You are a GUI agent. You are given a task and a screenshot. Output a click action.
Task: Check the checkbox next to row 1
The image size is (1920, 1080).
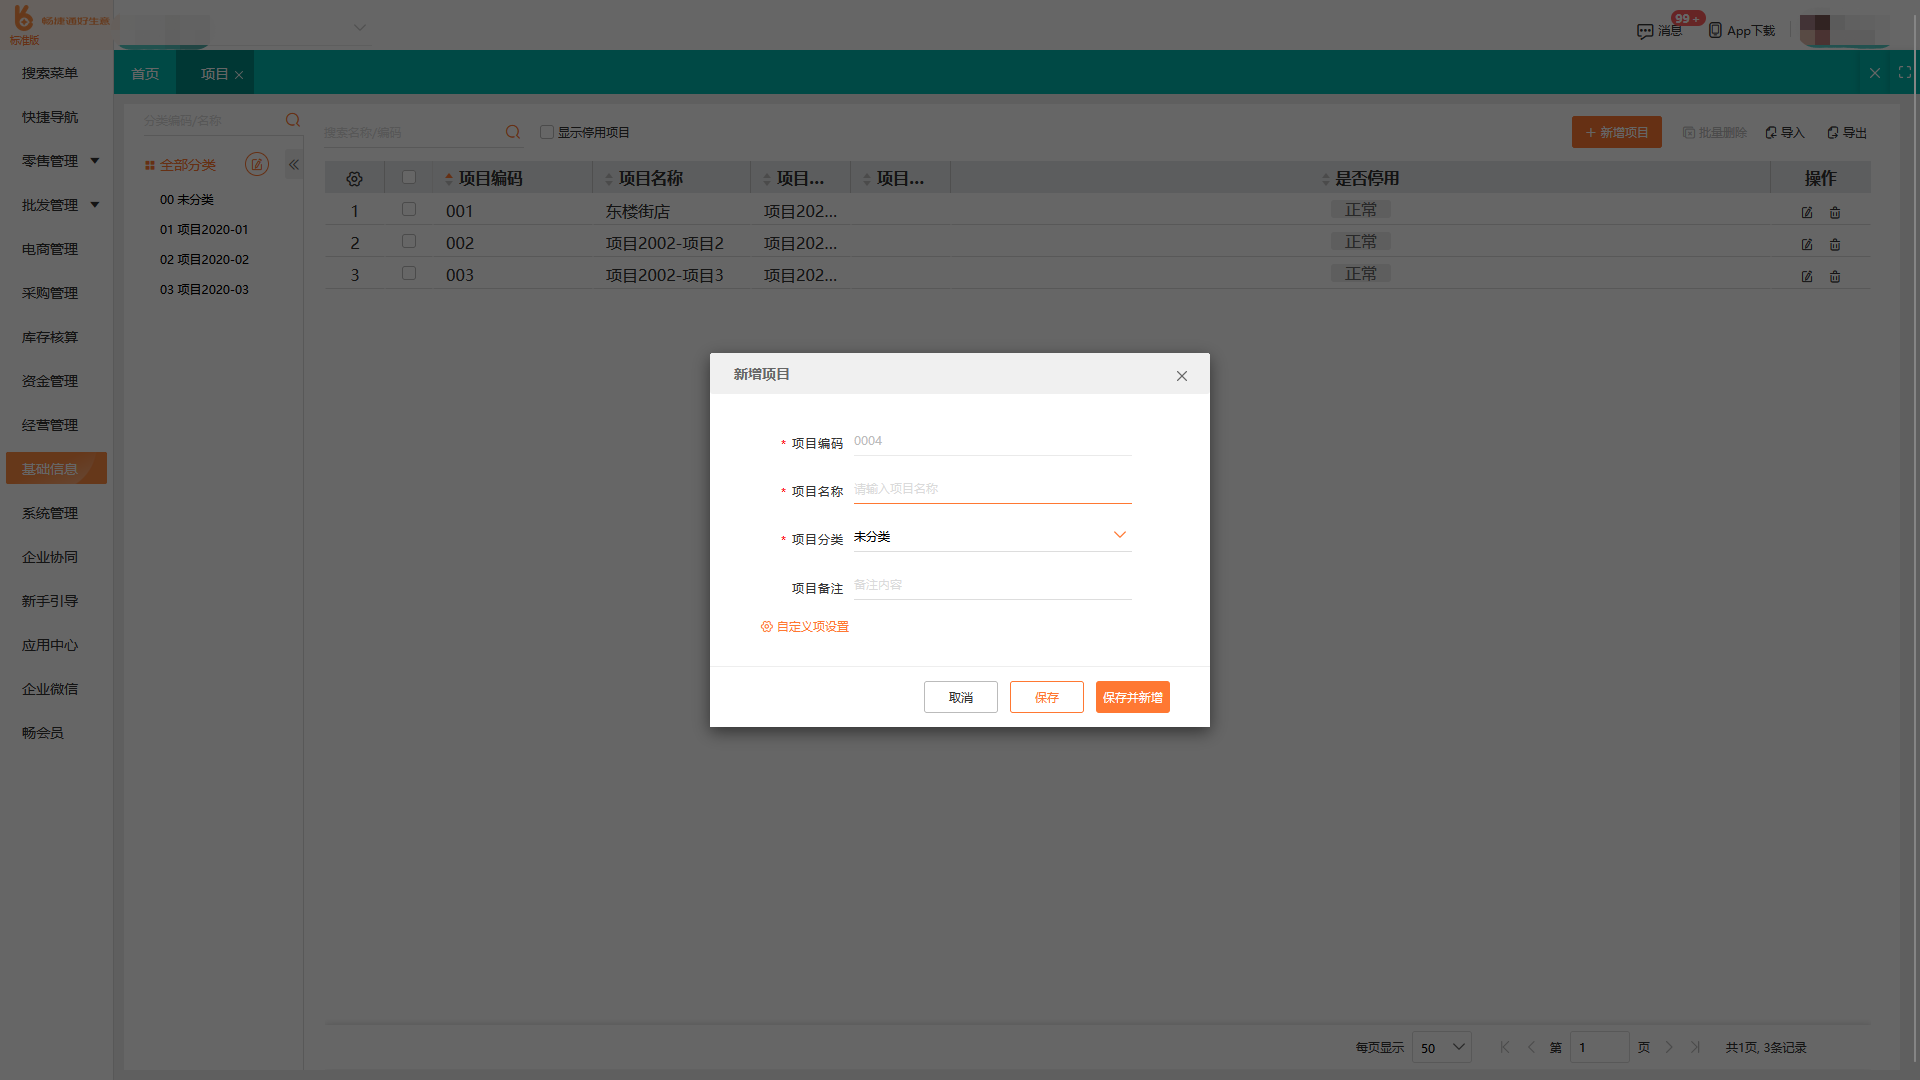[x=409, y=210]
